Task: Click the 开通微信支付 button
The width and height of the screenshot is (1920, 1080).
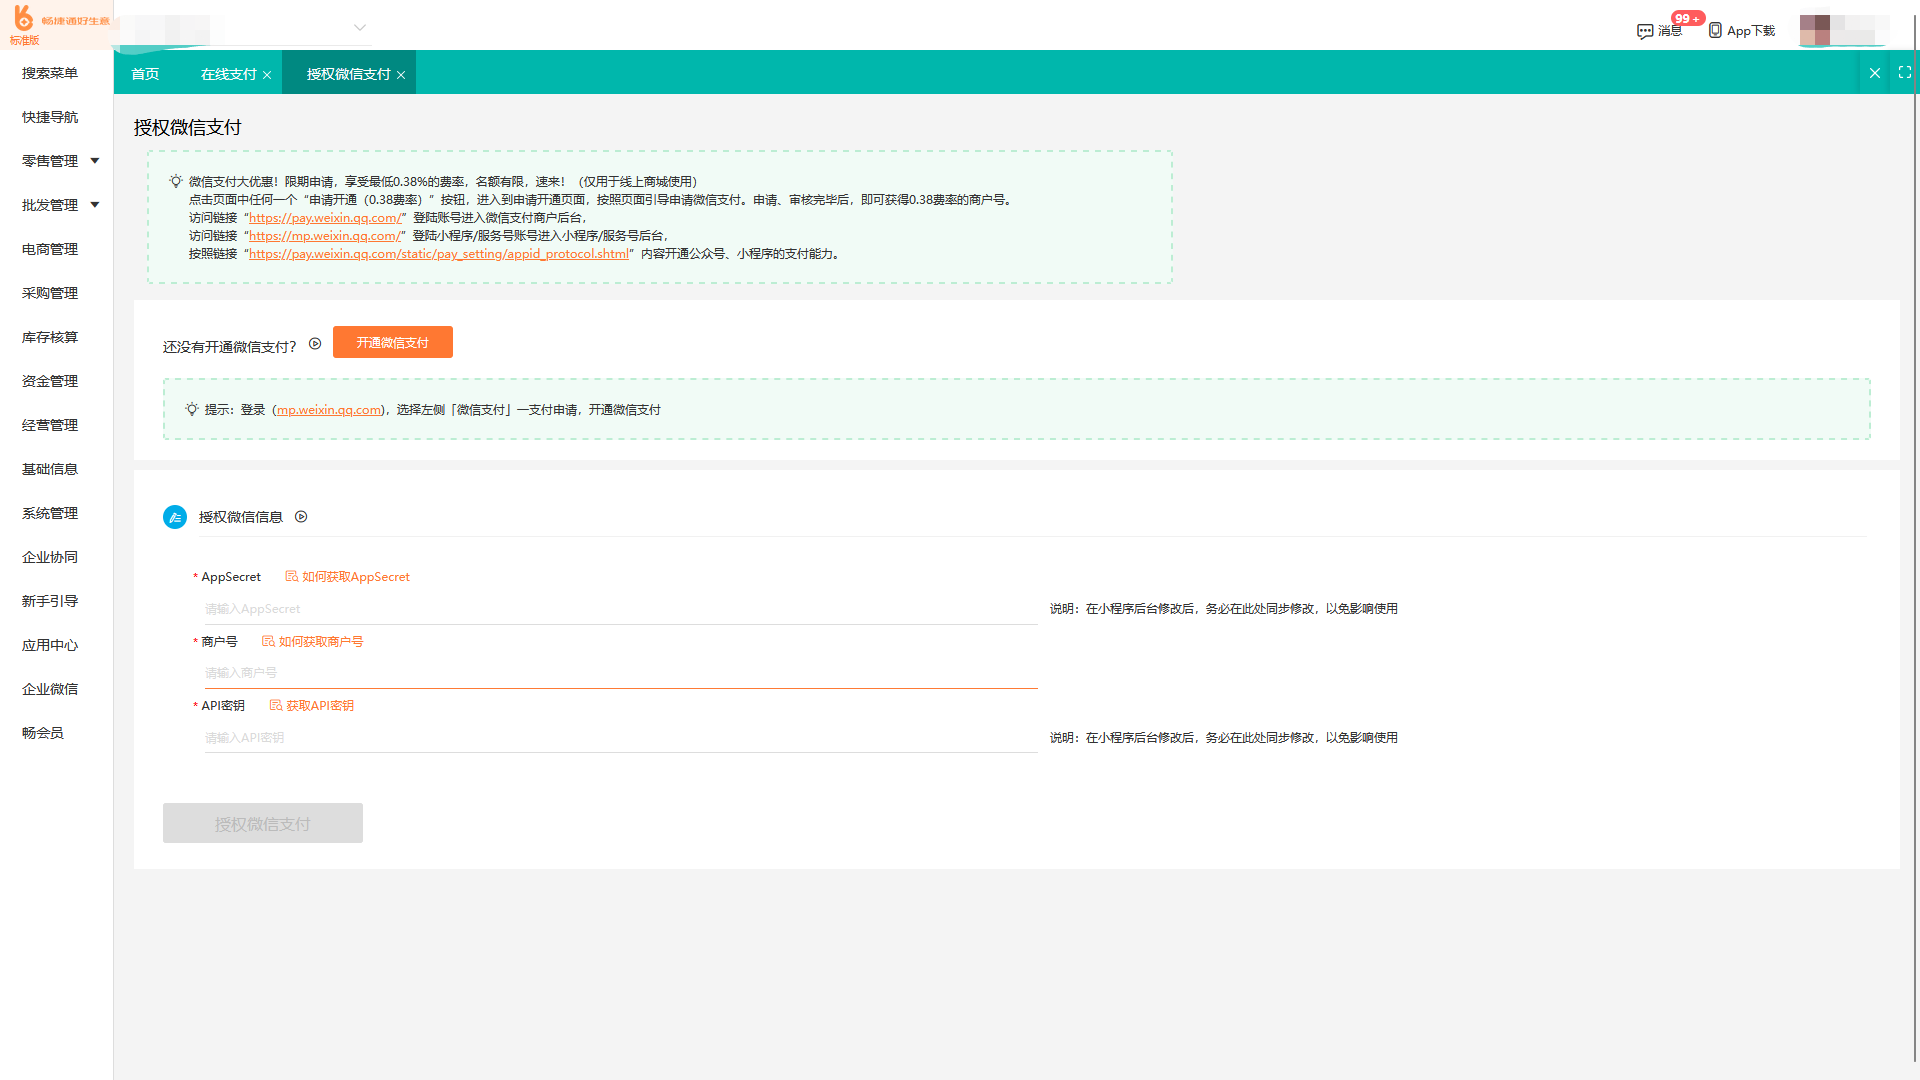Action: pyautogui.click(x=392, y=342)
